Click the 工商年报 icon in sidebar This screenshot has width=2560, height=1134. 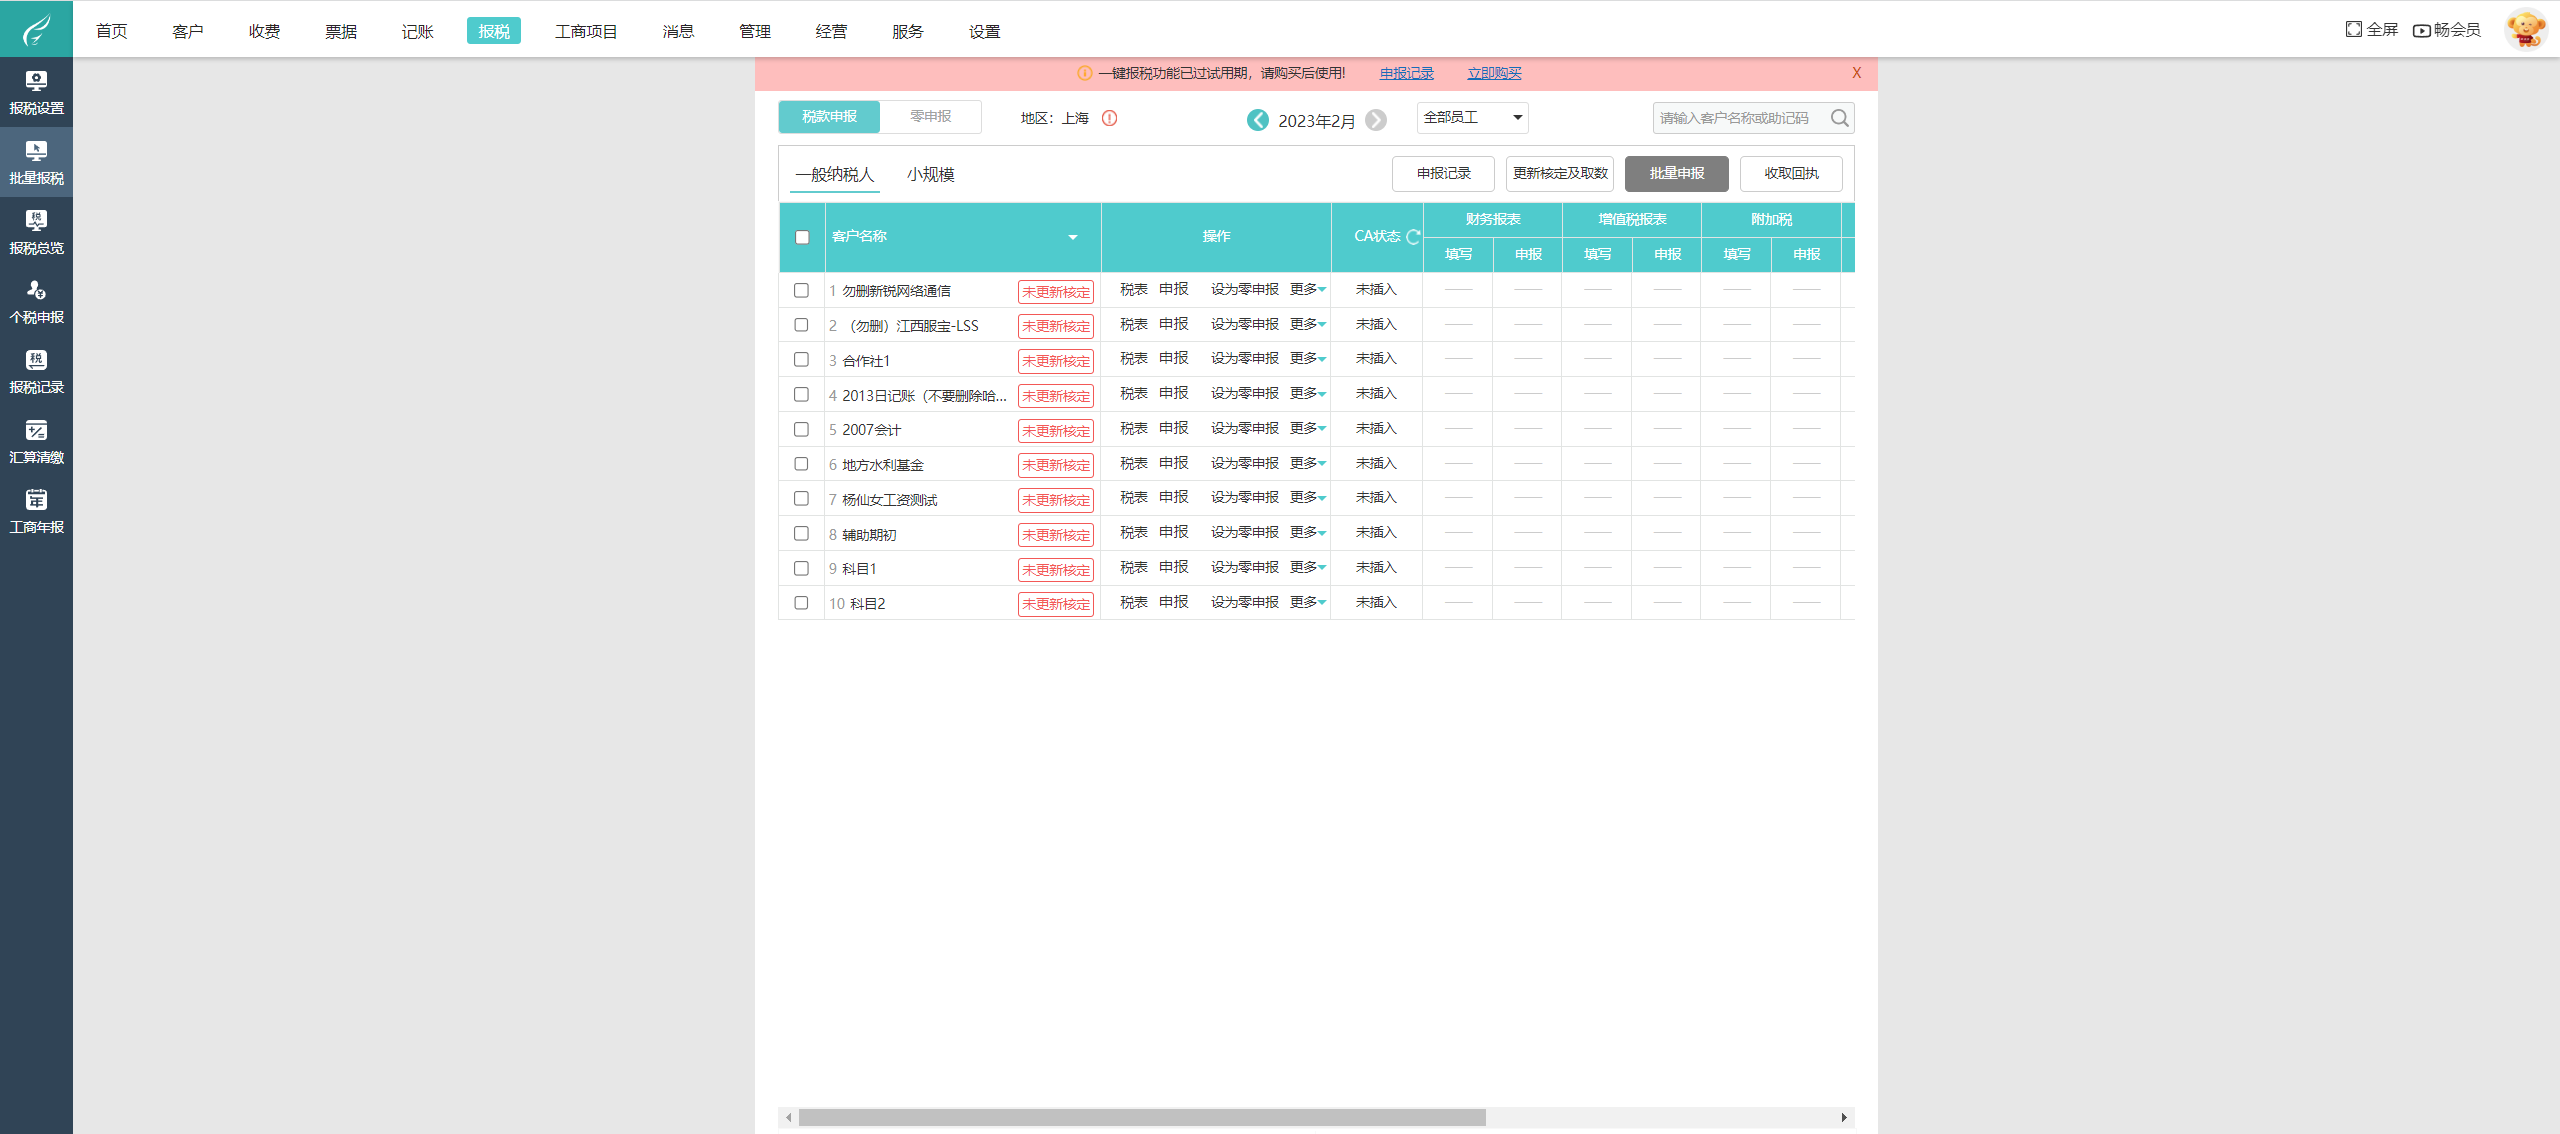coord(36,512)
